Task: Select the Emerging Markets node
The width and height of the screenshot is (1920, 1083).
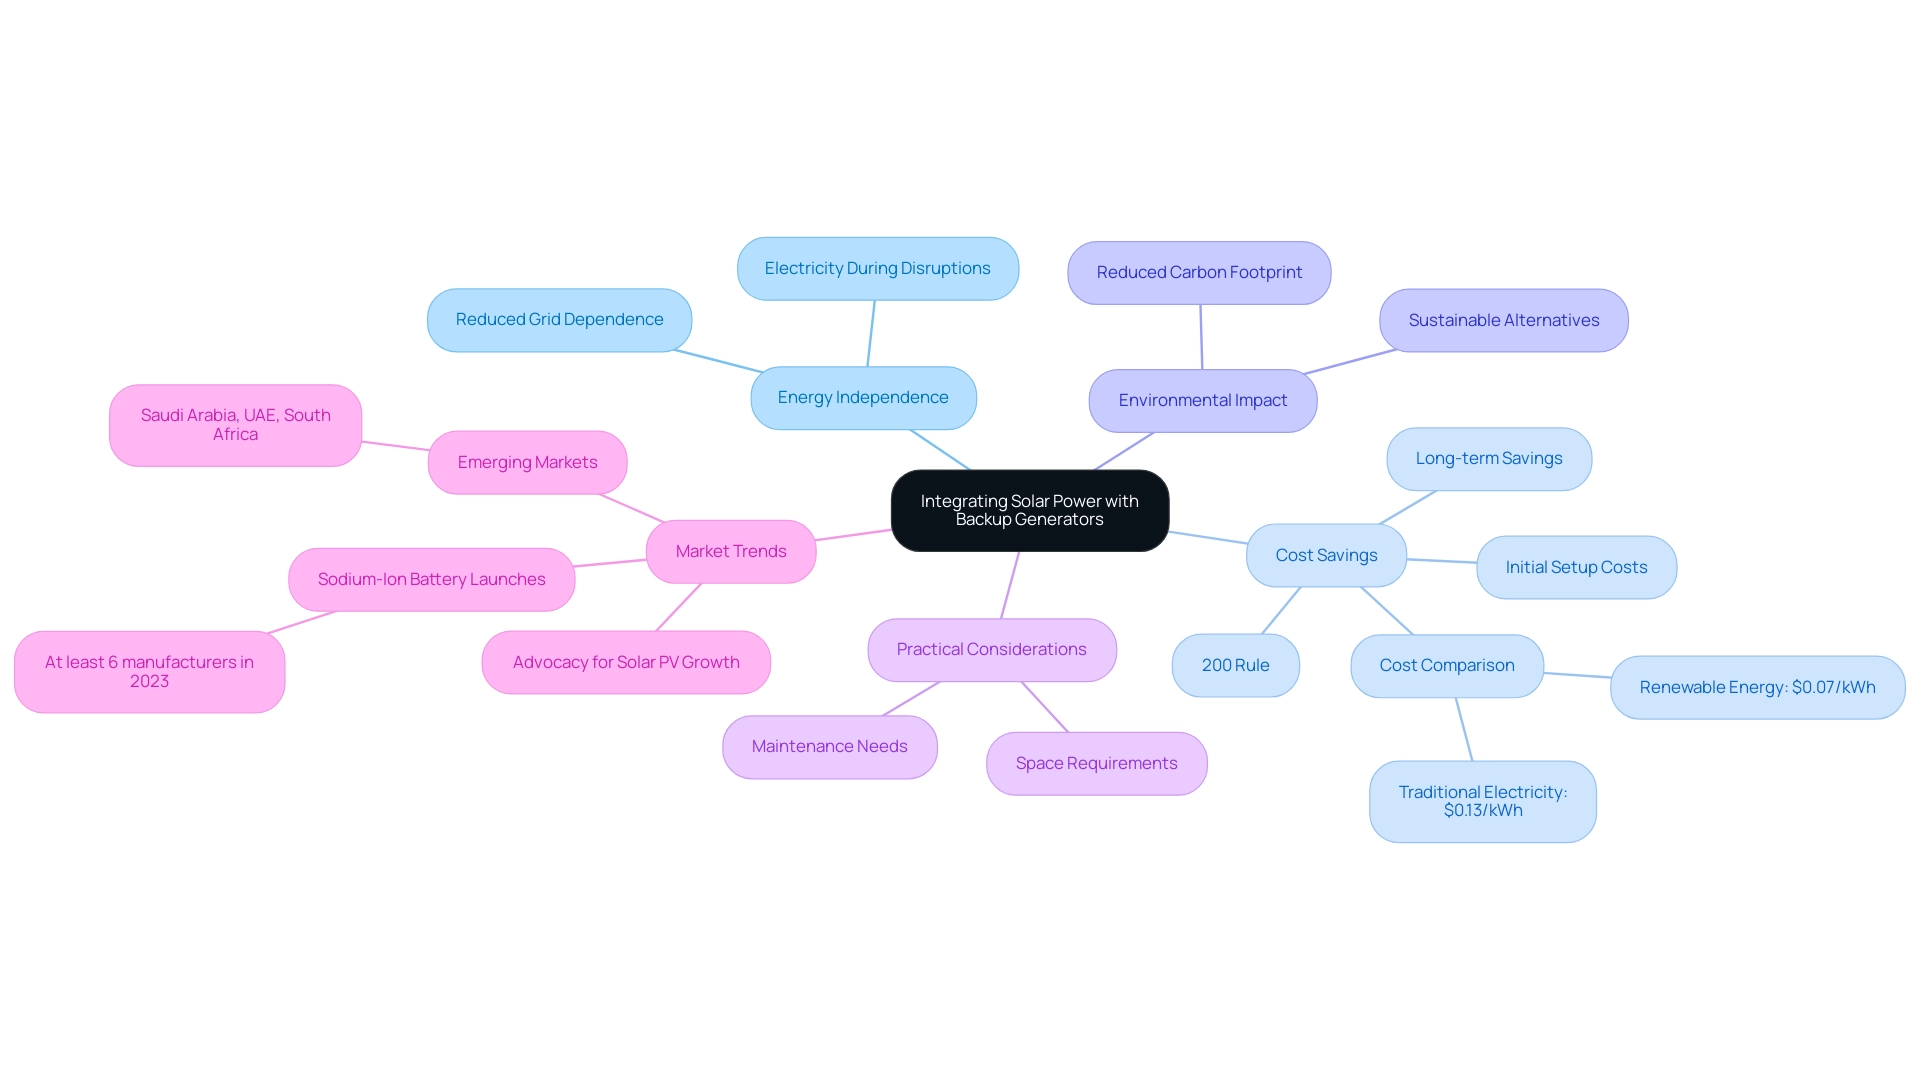Action: 527,462
